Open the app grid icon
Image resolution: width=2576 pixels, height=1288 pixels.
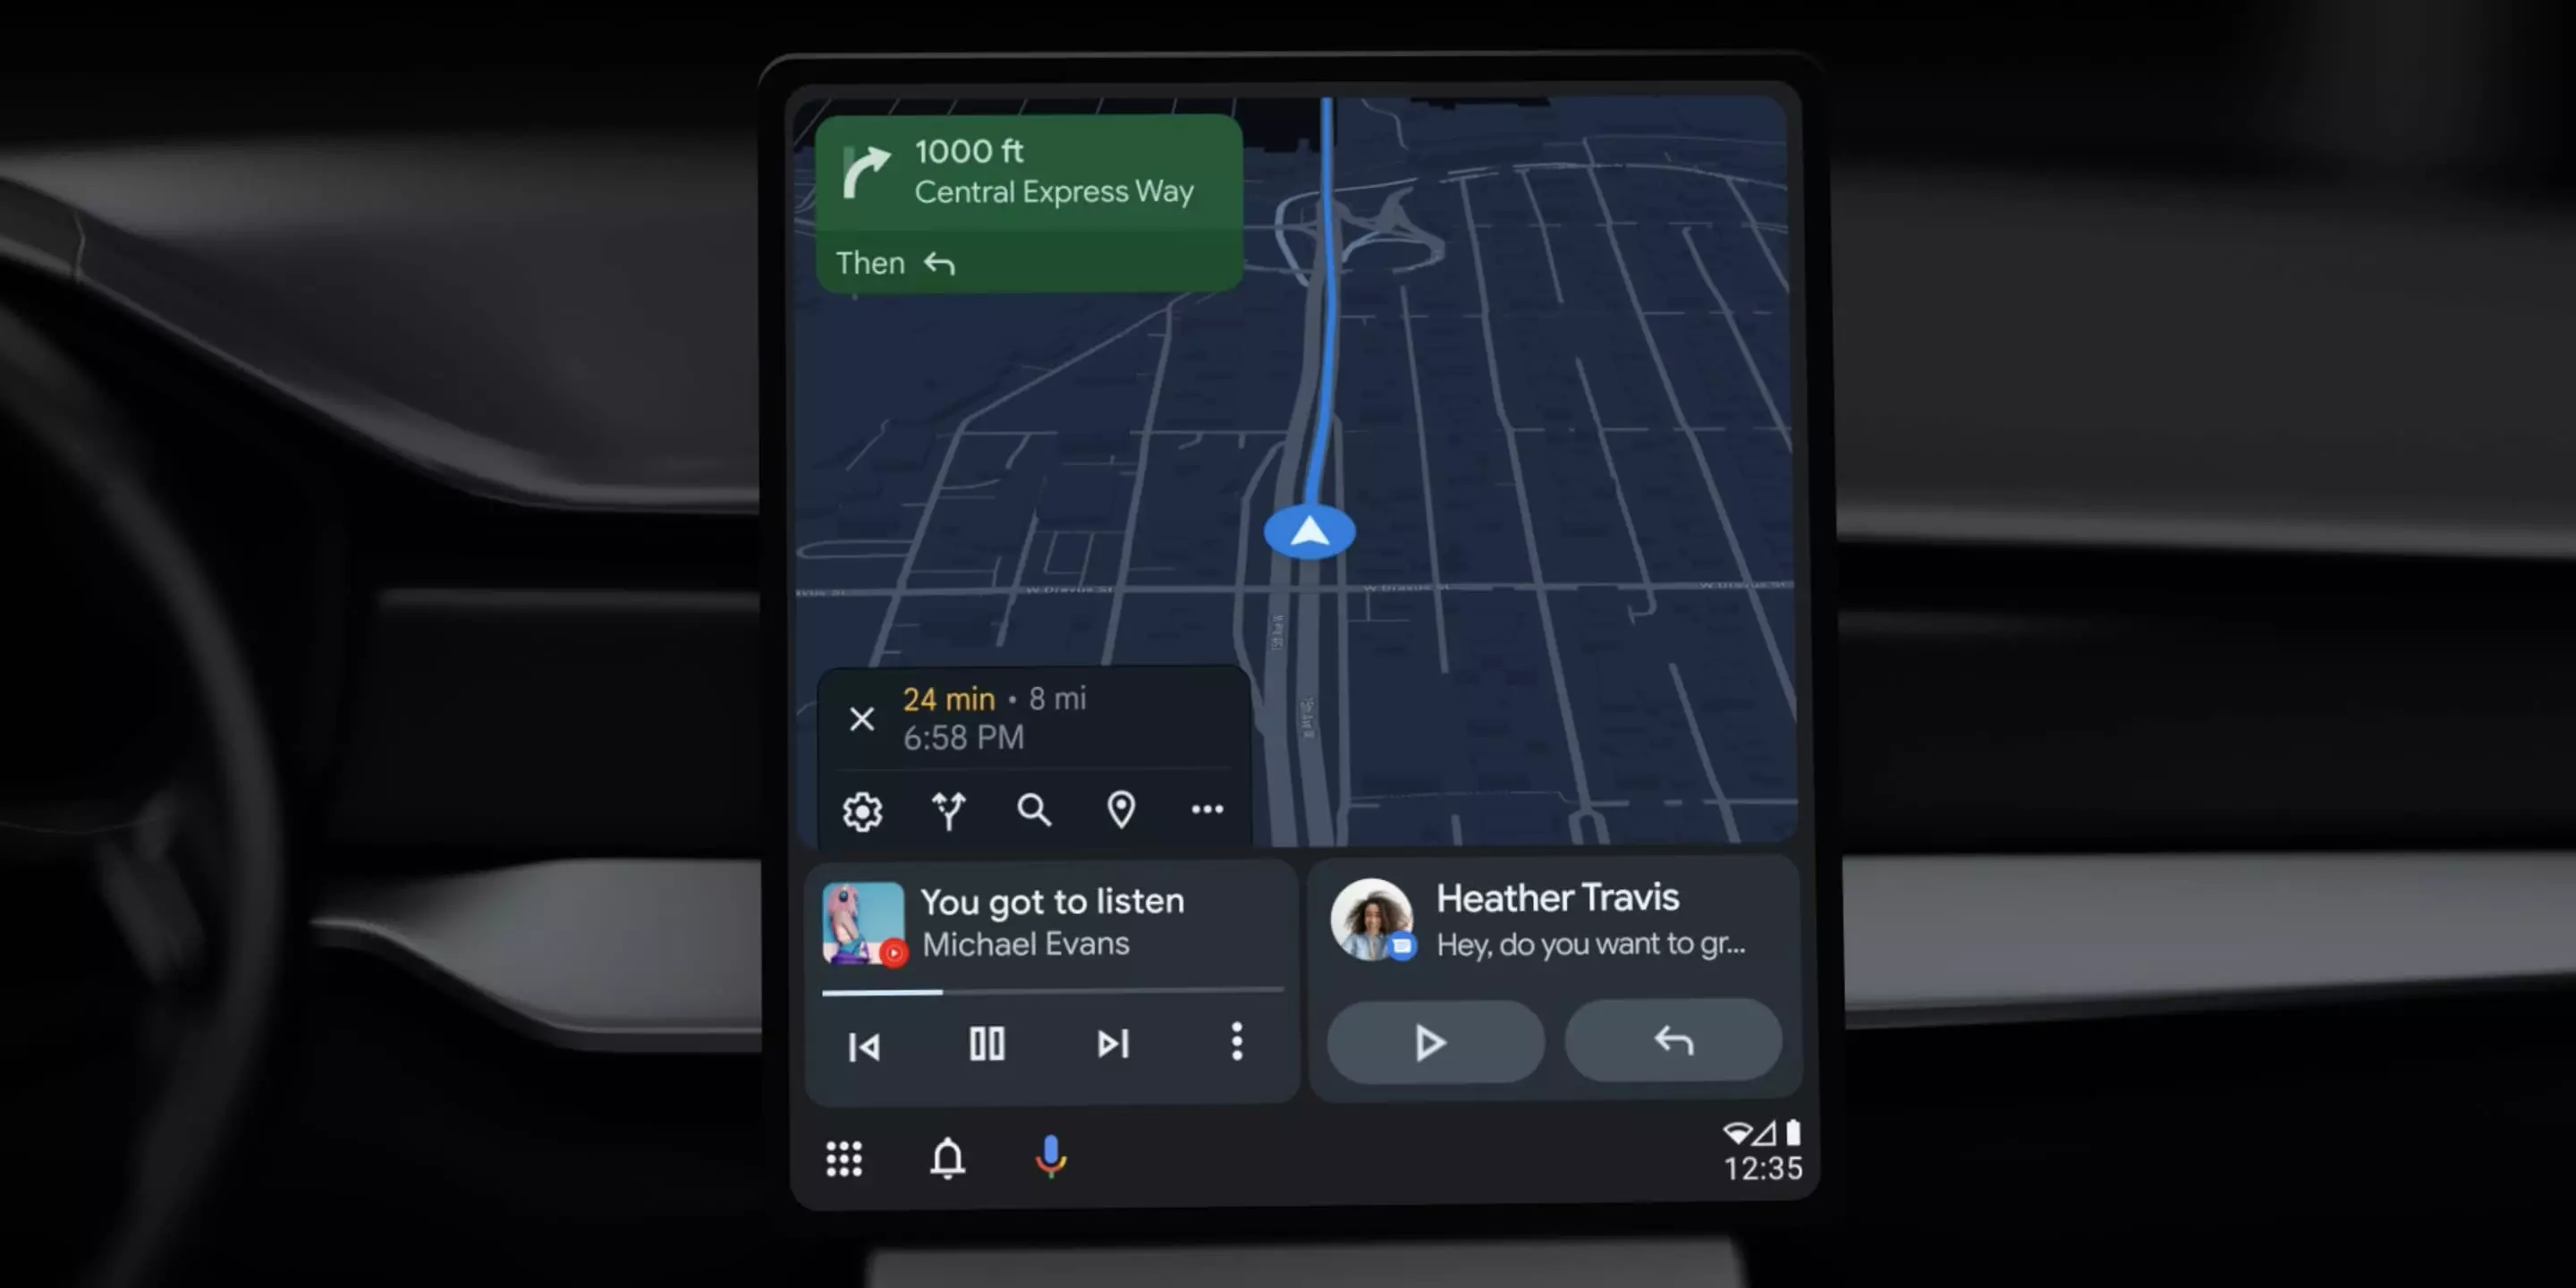(x=844, y=1157)
